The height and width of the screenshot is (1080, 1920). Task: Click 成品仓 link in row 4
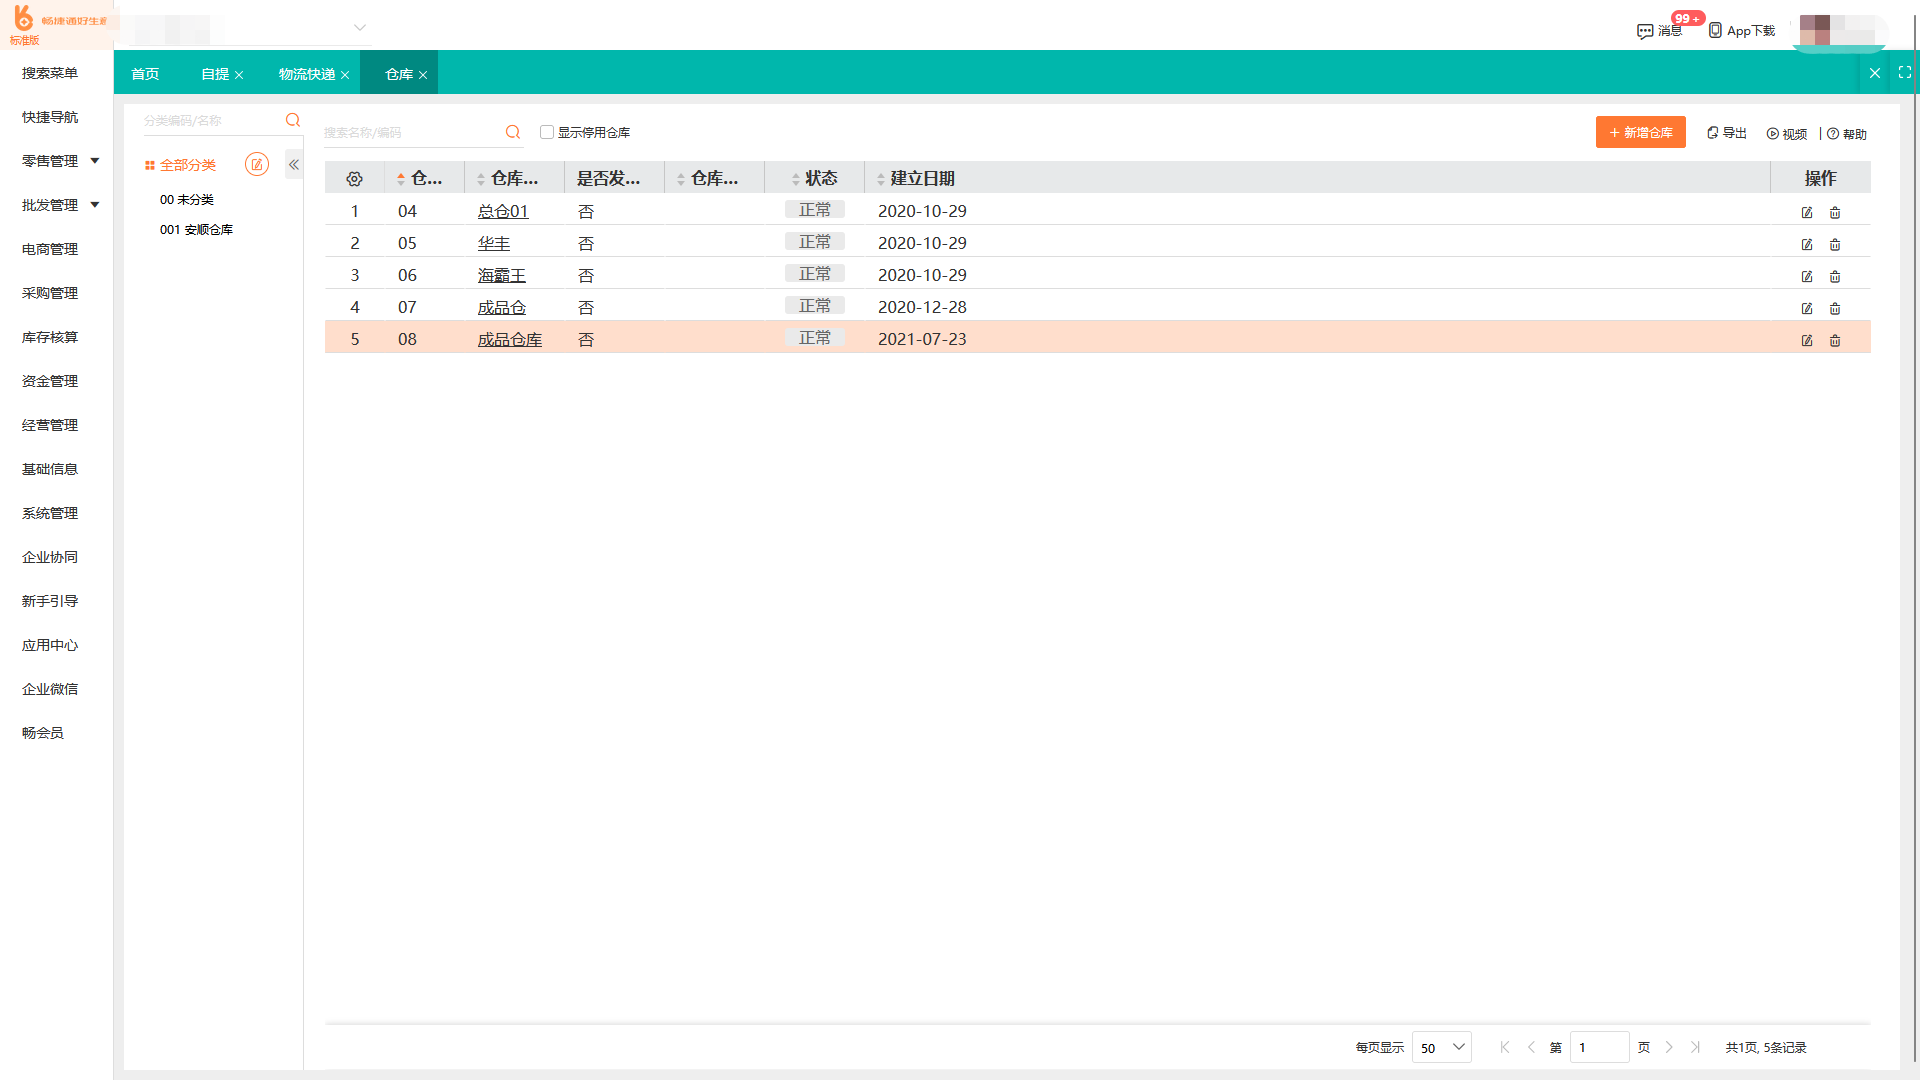point(500,306)
